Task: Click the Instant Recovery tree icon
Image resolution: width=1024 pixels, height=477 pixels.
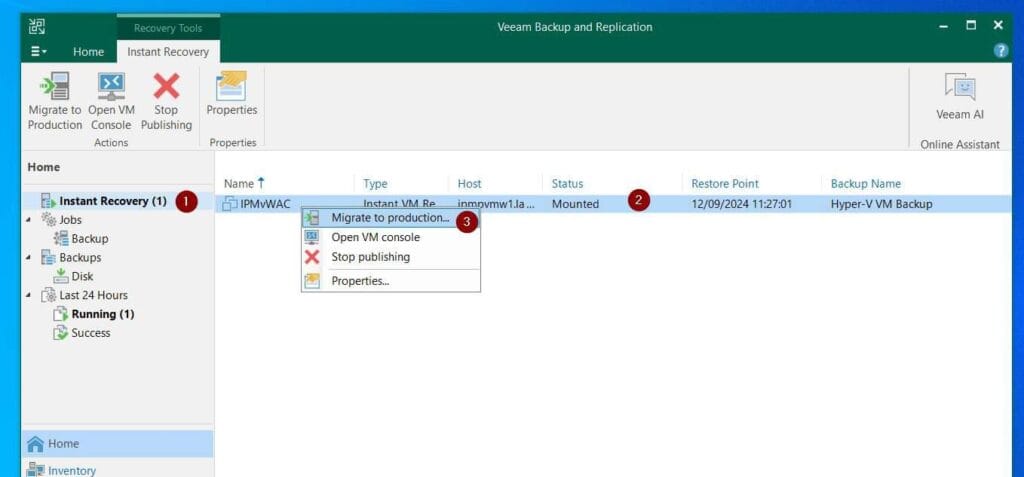Action: [49, 201]
